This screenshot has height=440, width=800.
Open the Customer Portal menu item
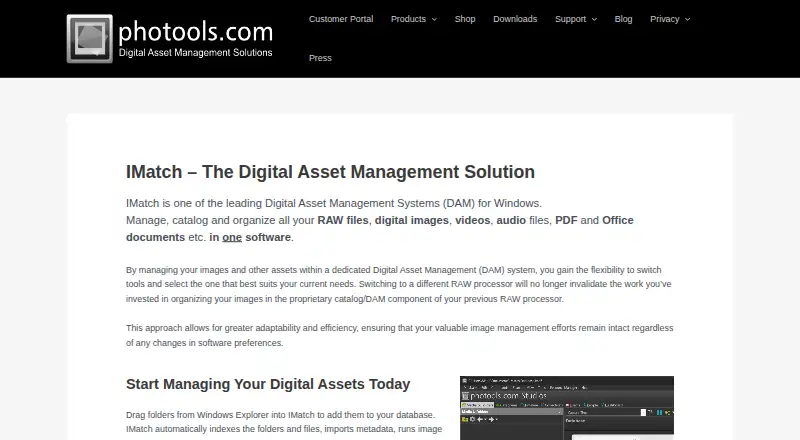point(341,19)
